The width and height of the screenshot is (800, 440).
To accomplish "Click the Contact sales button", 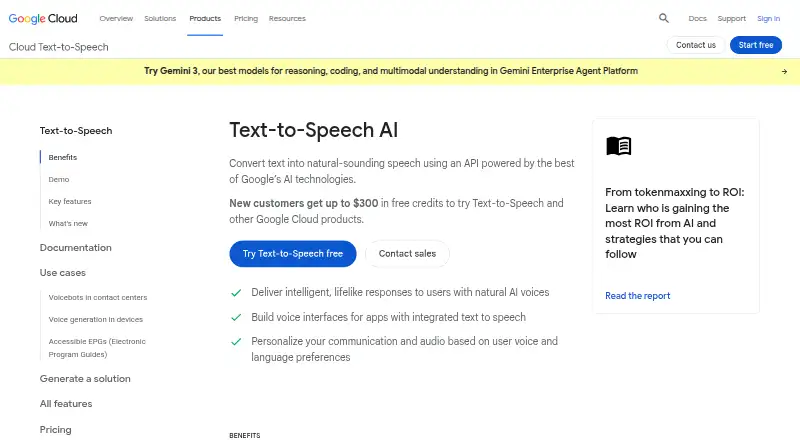I will tap(407, 254).
